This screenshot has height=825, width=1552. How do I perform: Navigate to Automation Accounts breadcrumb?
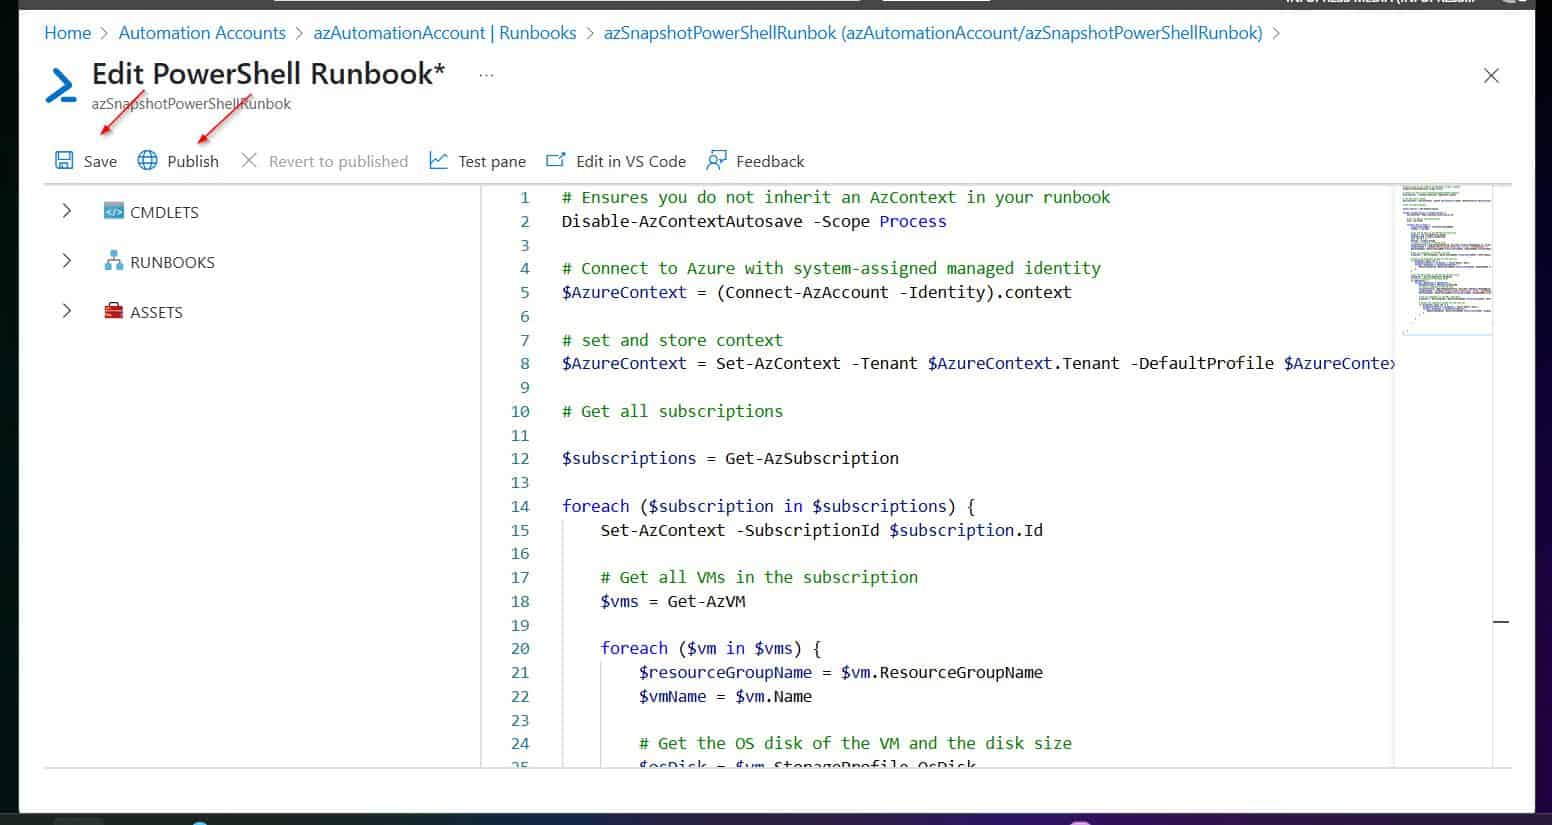201,32
